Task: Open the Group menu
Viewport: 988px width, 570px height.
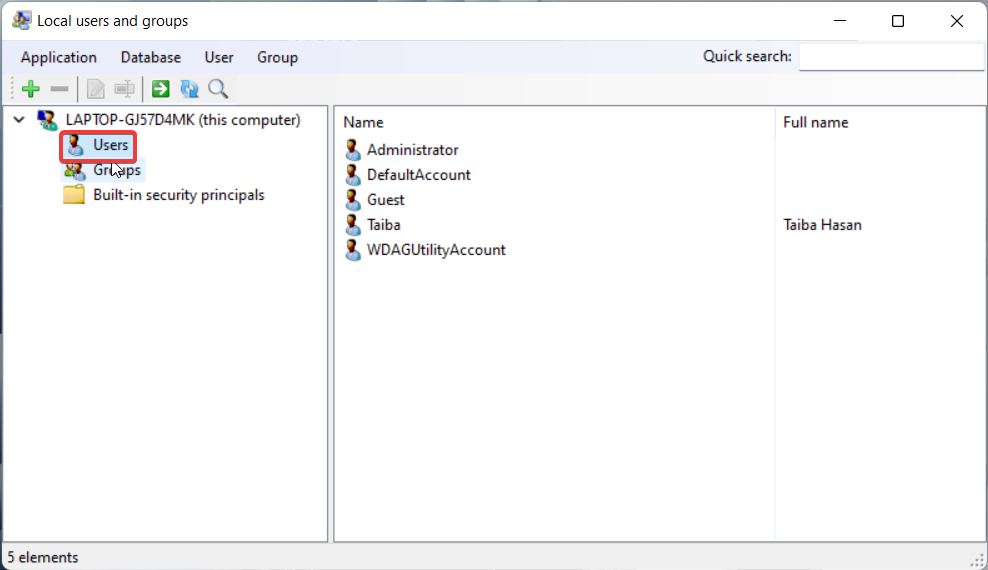Action: (277, 57)
